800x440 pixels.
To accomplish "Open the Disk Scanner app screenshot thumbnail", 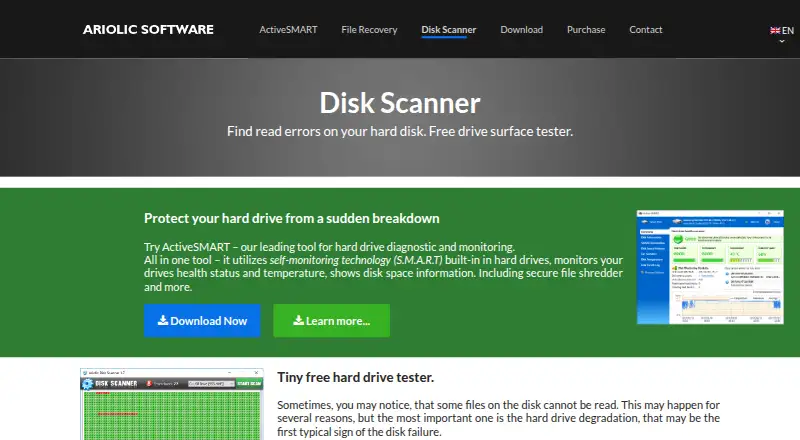I will pos(172,404).
